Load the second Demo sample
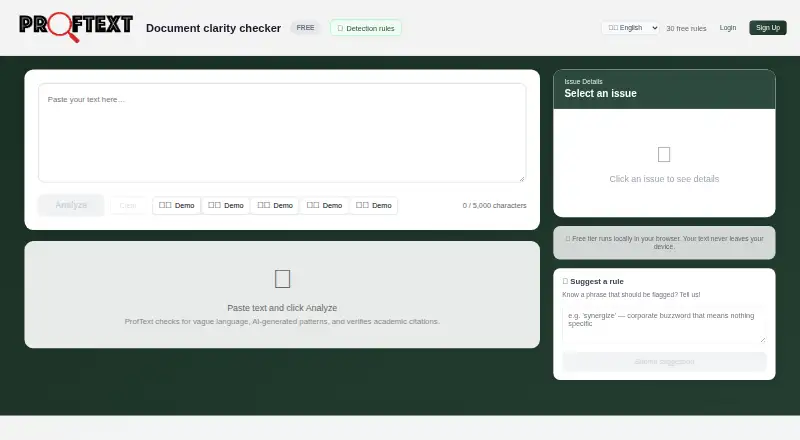Image resolution: width=800 pixels, height=440 pixels. 226,205
